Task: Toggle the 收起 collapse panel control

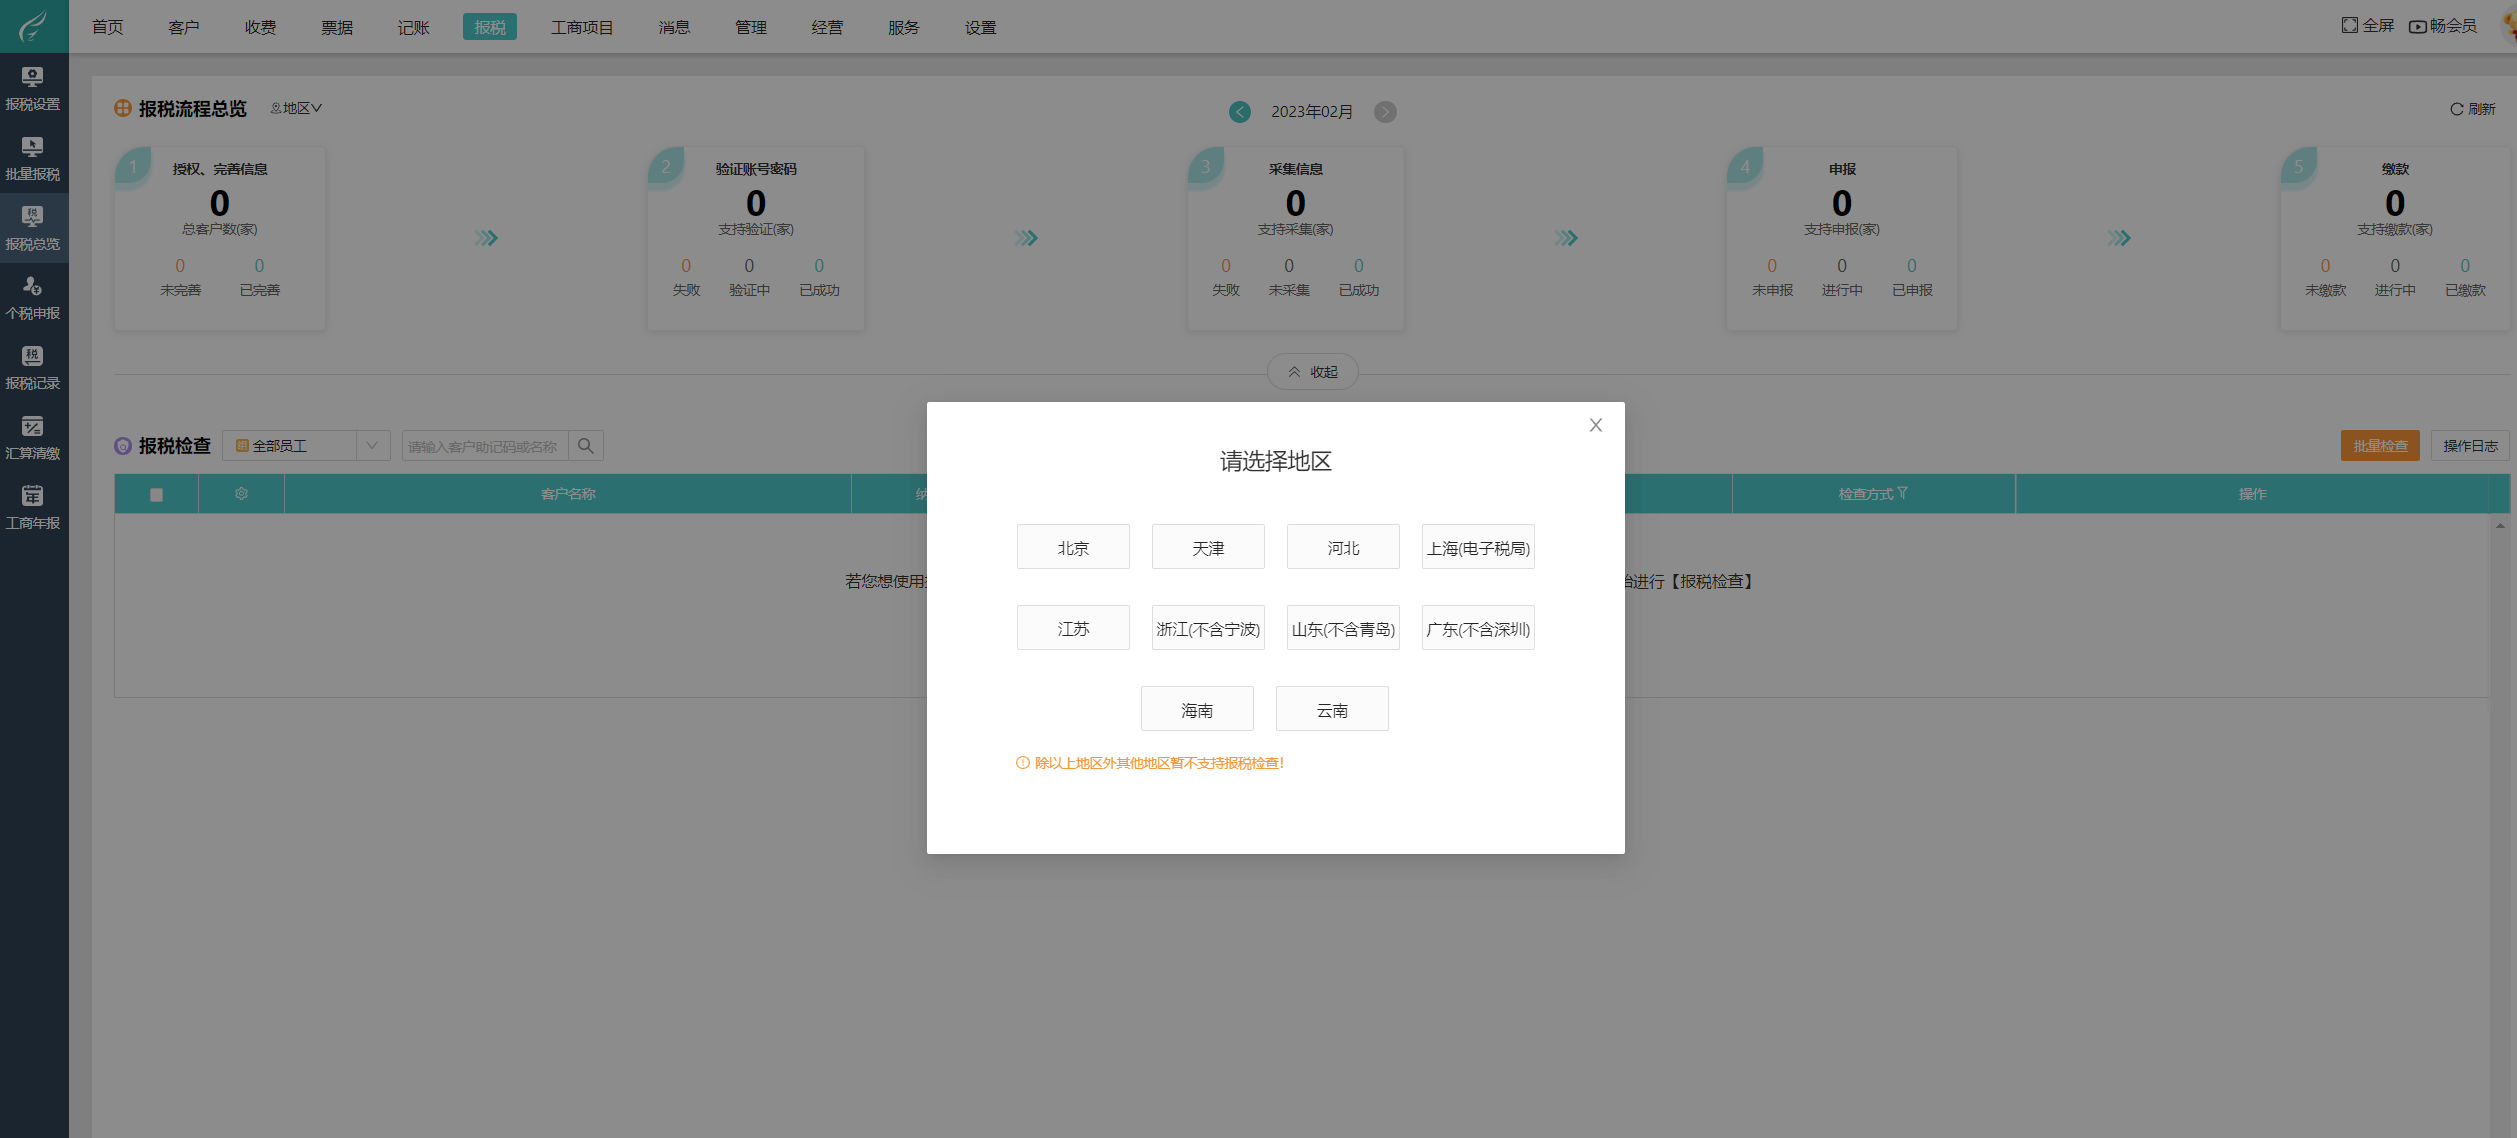Action: tap(1316, 371)
